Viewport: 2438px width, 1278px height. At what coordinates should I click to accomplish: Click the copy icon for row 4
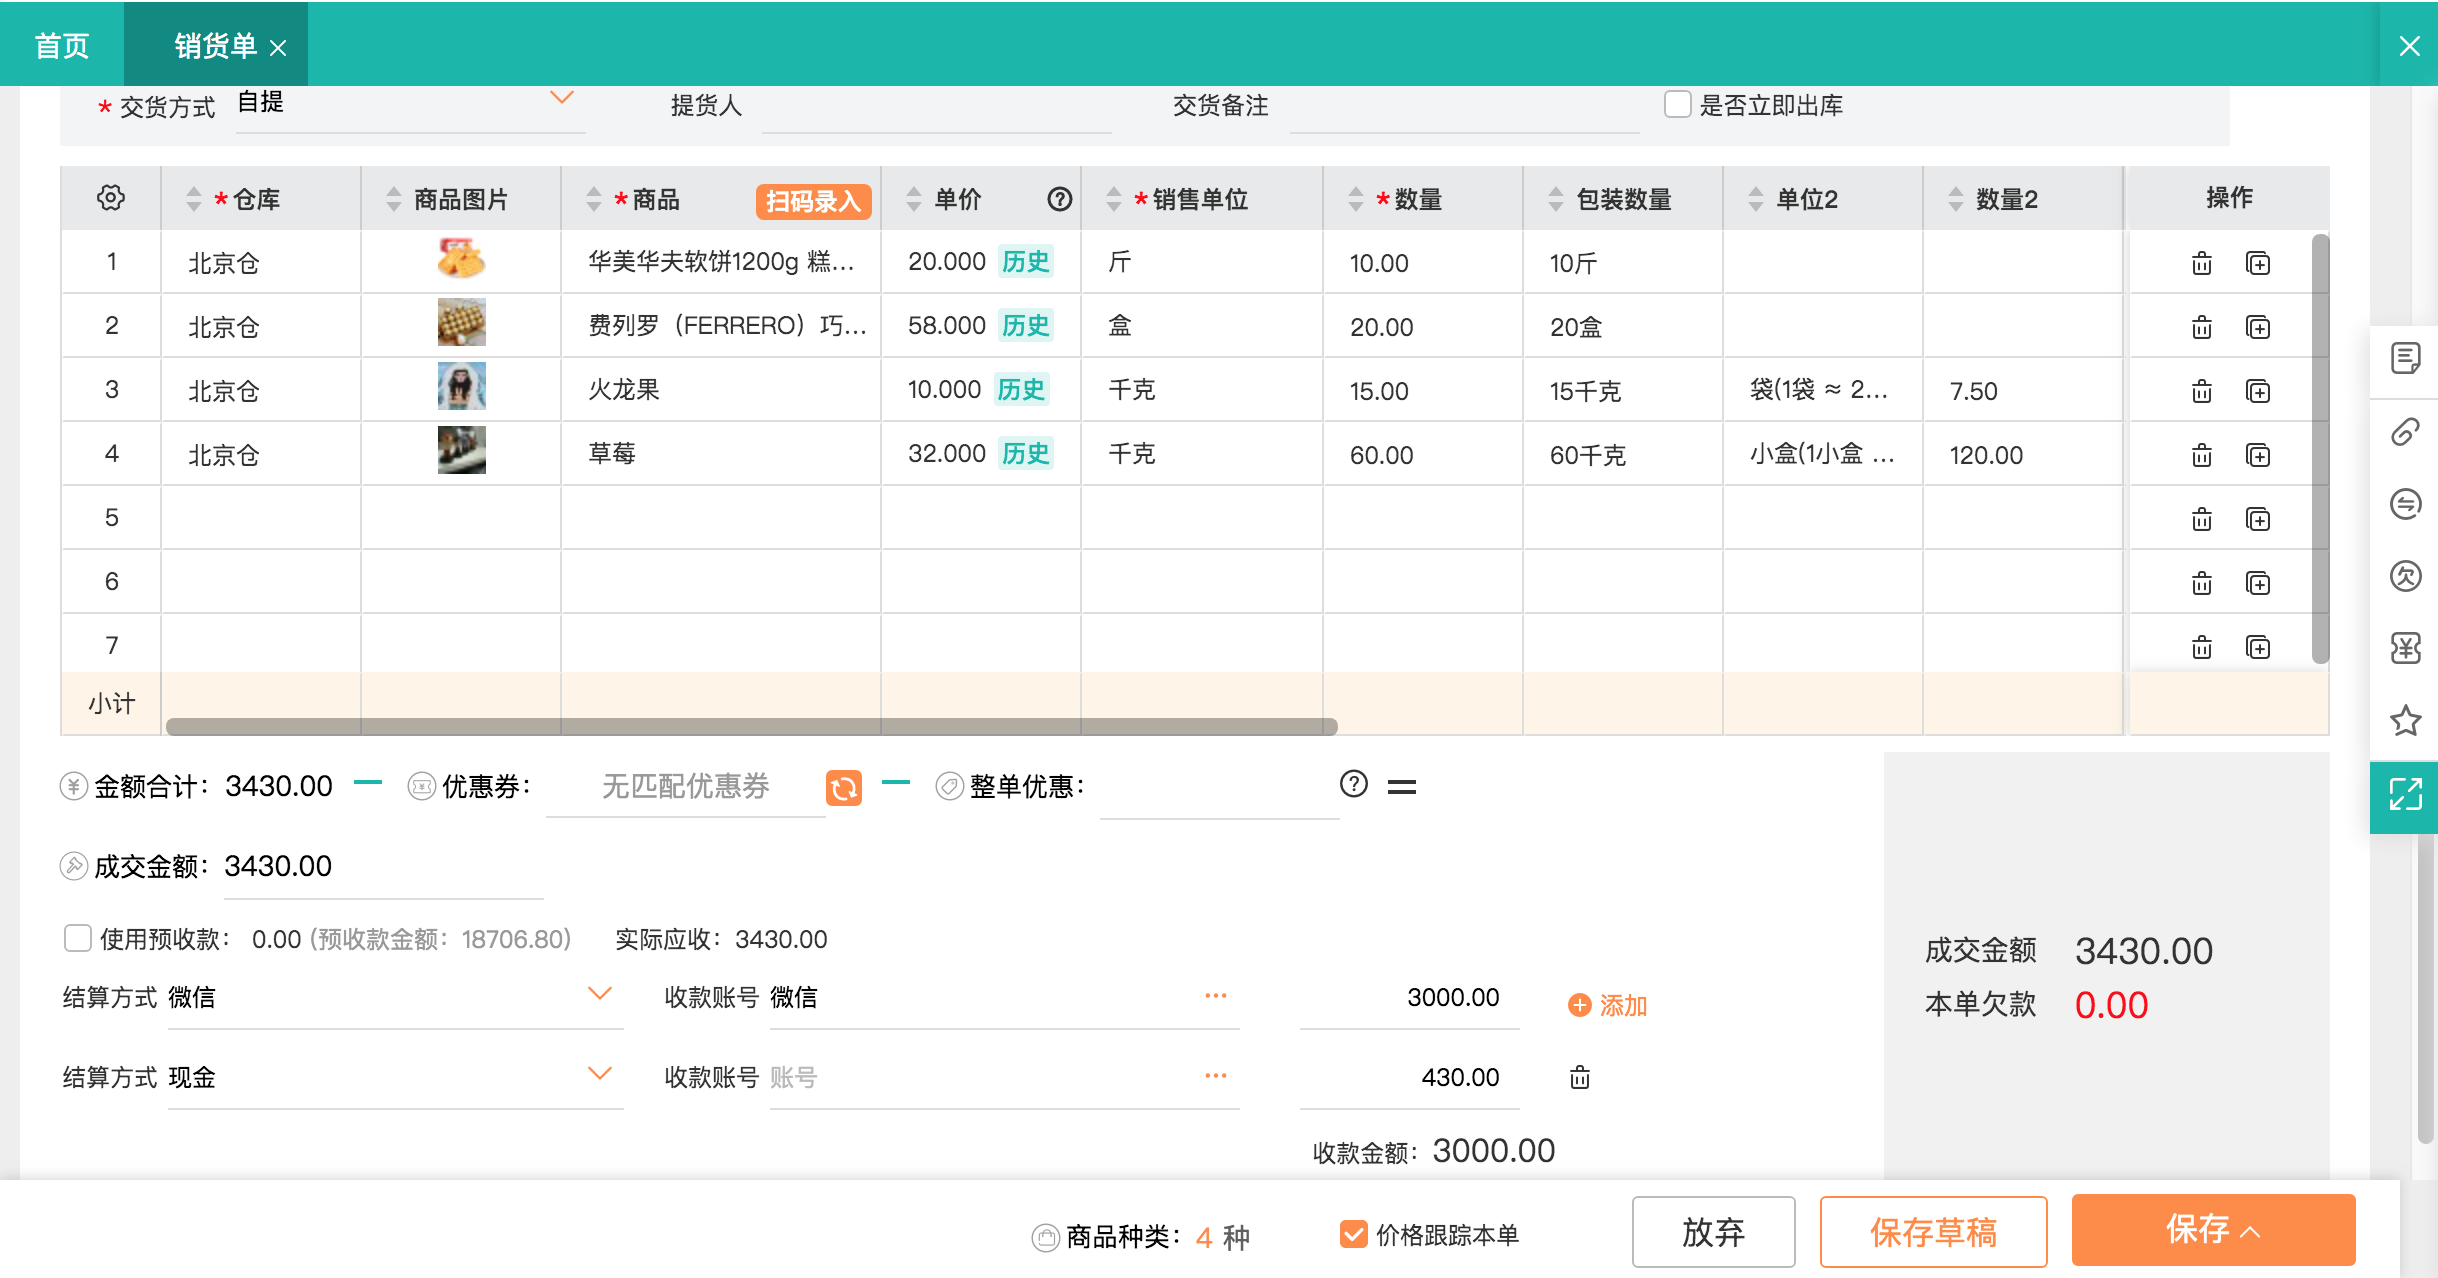tap(2257, 454)
